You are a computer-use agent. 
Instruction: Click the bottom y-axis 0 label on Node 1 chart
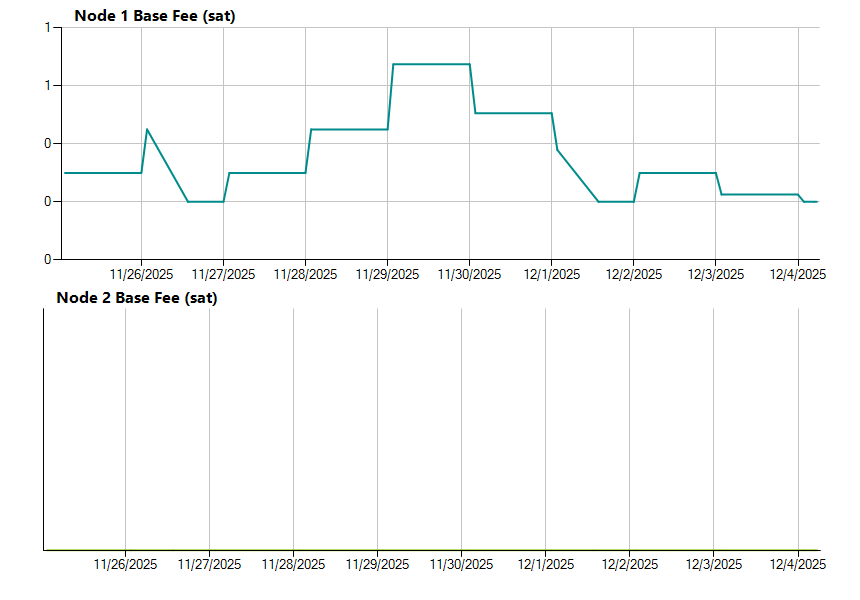click(47, 259)
